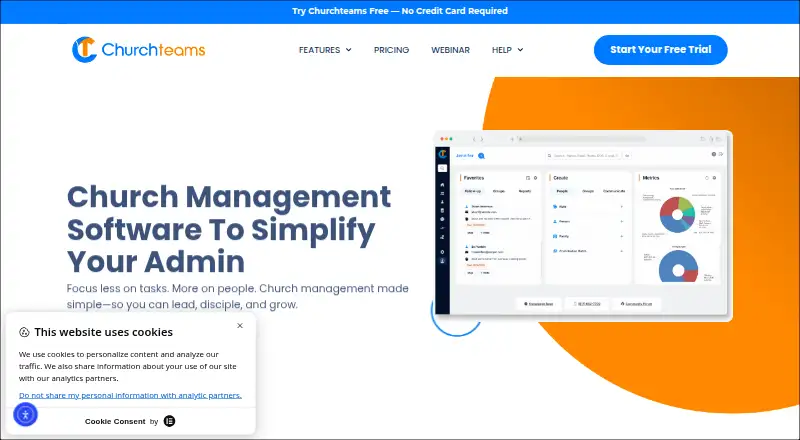
Task: Click the Start Your Free Trial button
Action: coord(661,50)
